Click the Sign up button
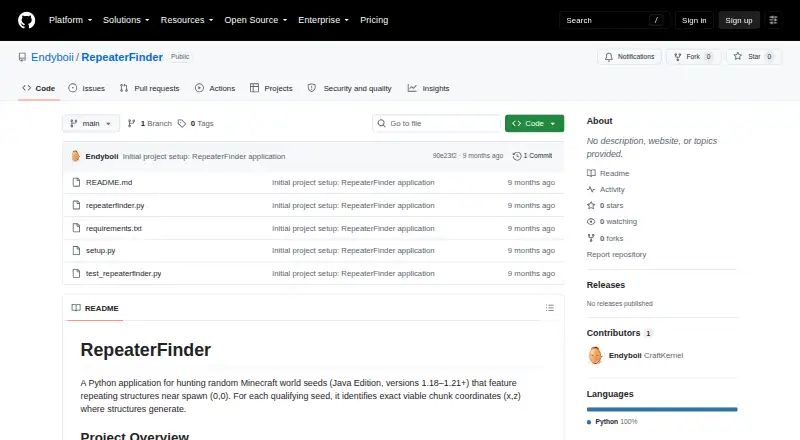Screen dimensions: 800x440 coord(739,20)
